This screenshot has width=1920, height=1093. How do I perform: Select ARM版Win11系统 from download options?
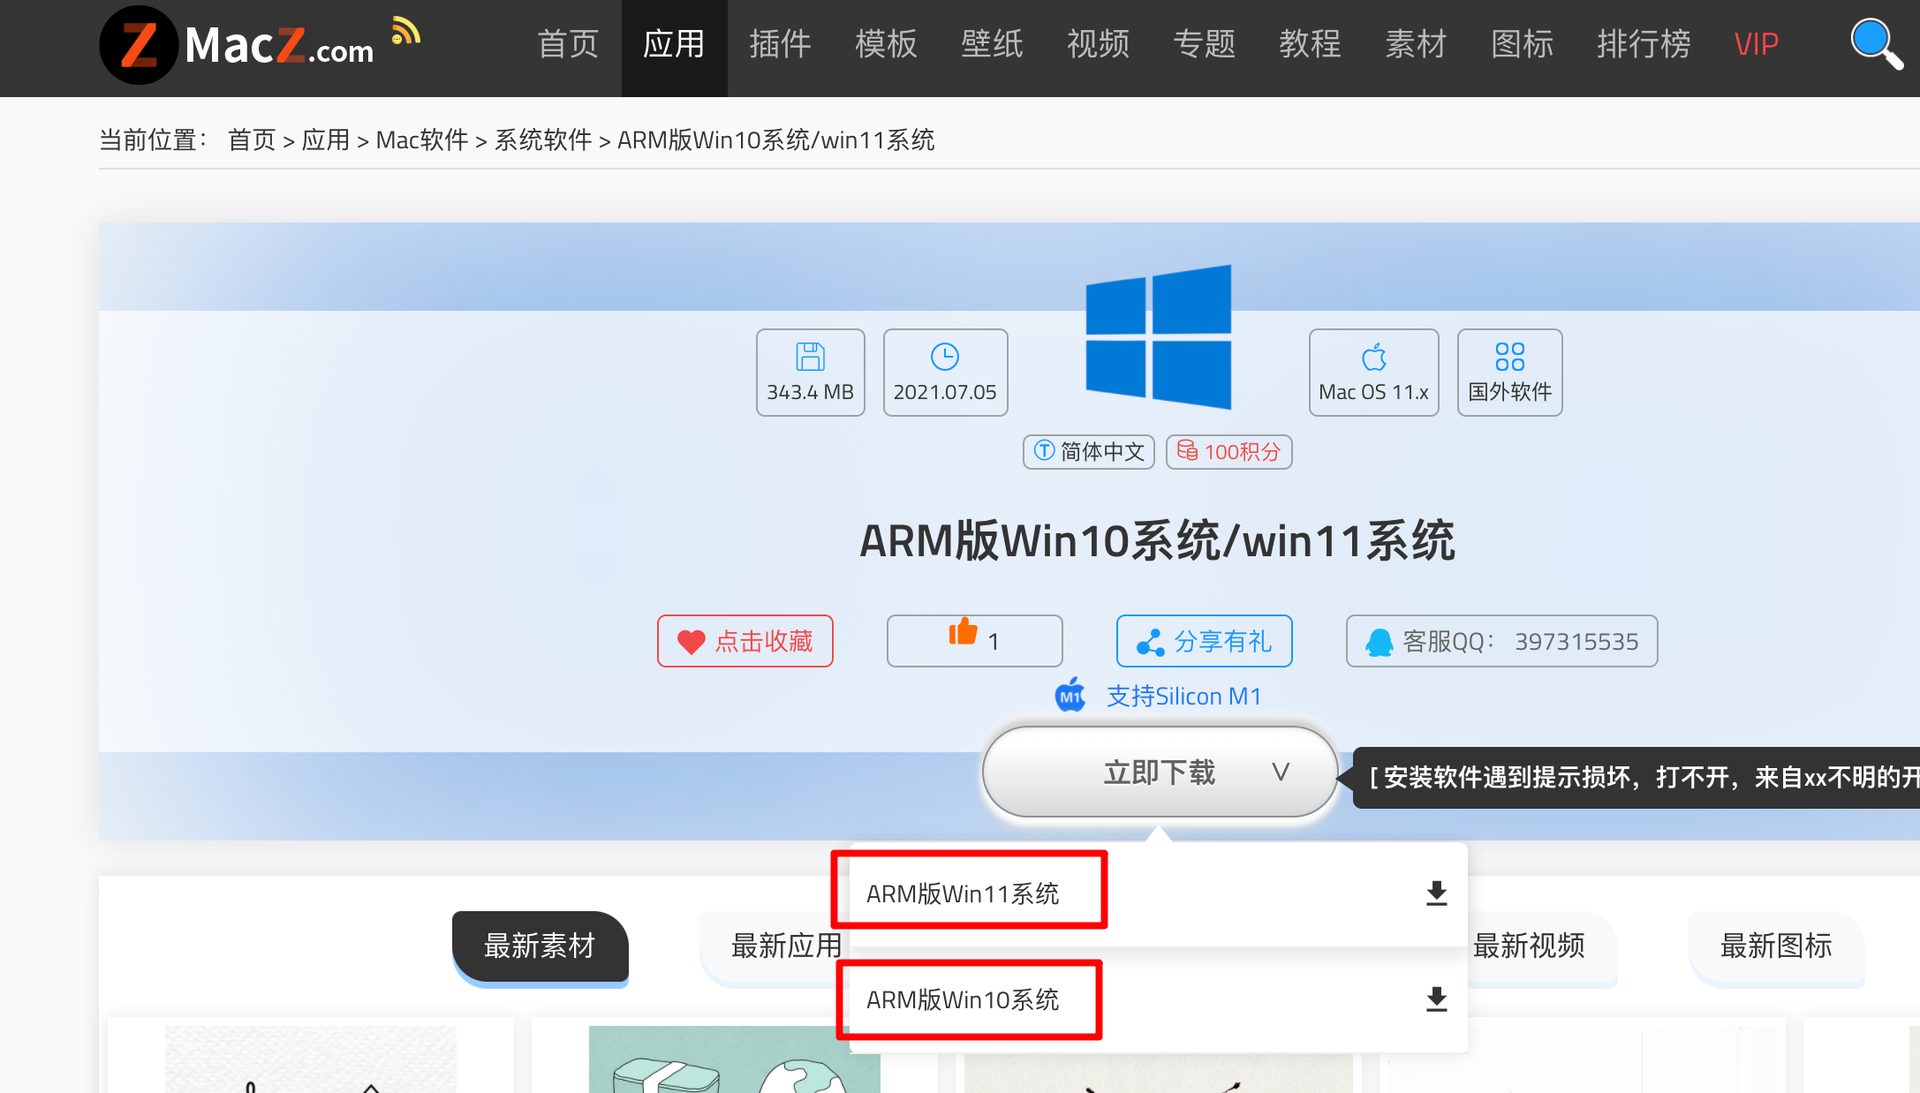pyautogui.click(x=962, y=894)
